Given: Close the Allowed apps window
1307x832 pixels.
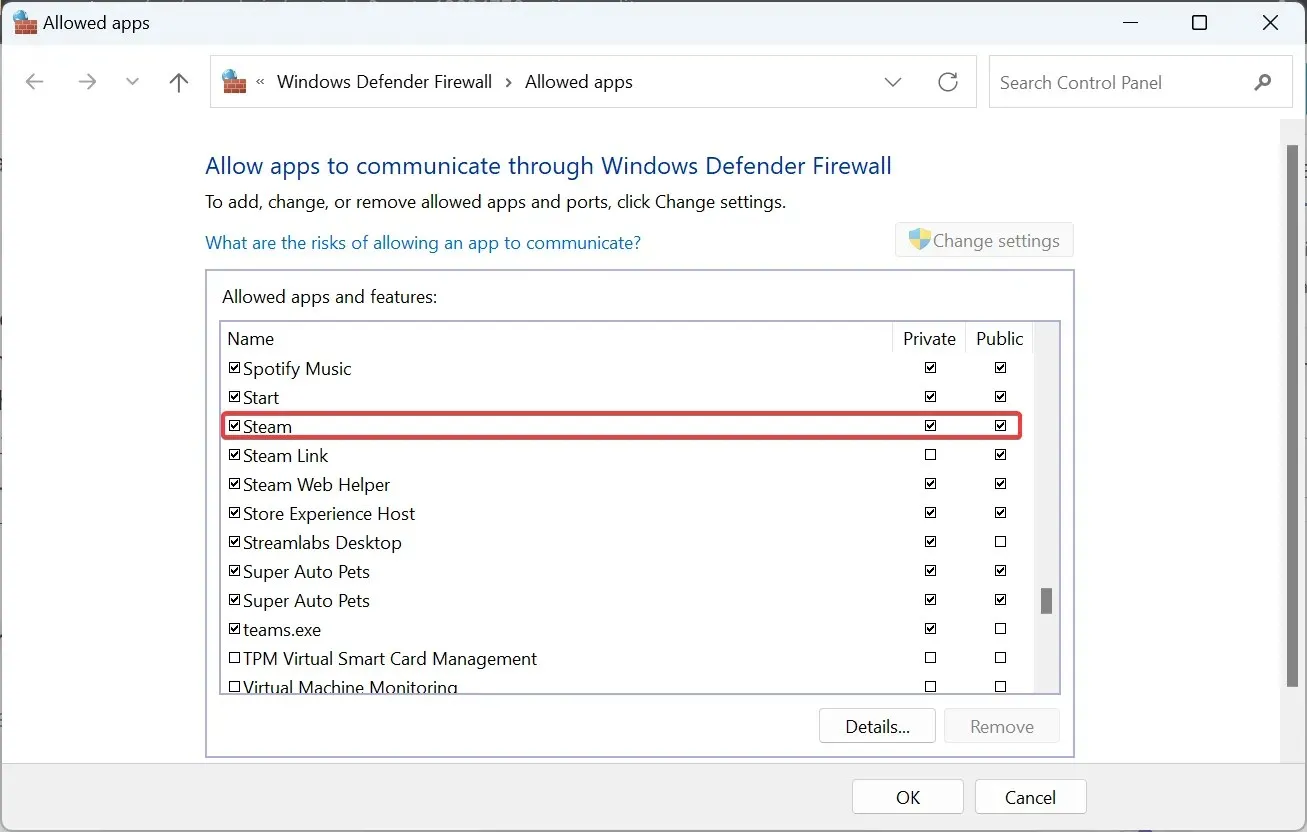Looking at the screenshot, I should 1271,23.
